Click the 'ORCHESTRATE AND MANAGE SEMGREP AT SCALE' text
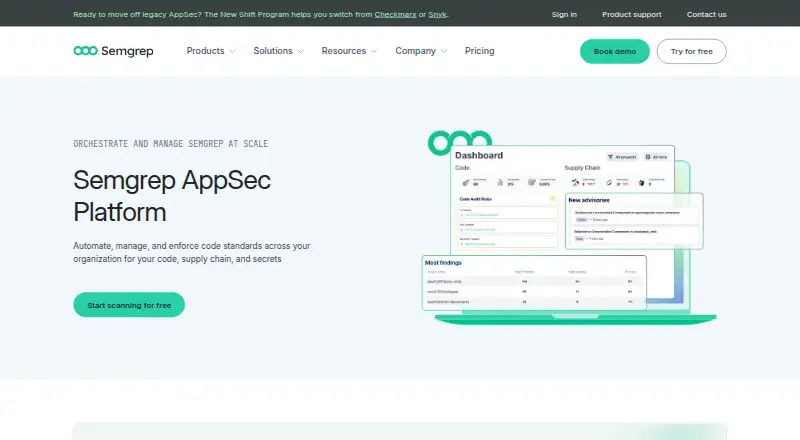Image resolution: width=800 pixels, height=440 pixels. point(170,144)
